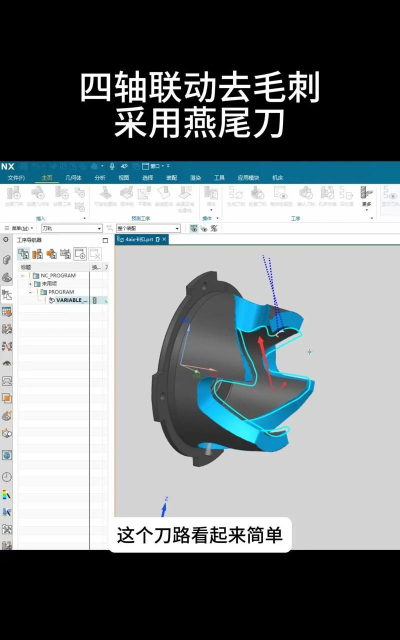Click the first selection toolbar filter icon
400x640 pixels.
pos(194,229)
